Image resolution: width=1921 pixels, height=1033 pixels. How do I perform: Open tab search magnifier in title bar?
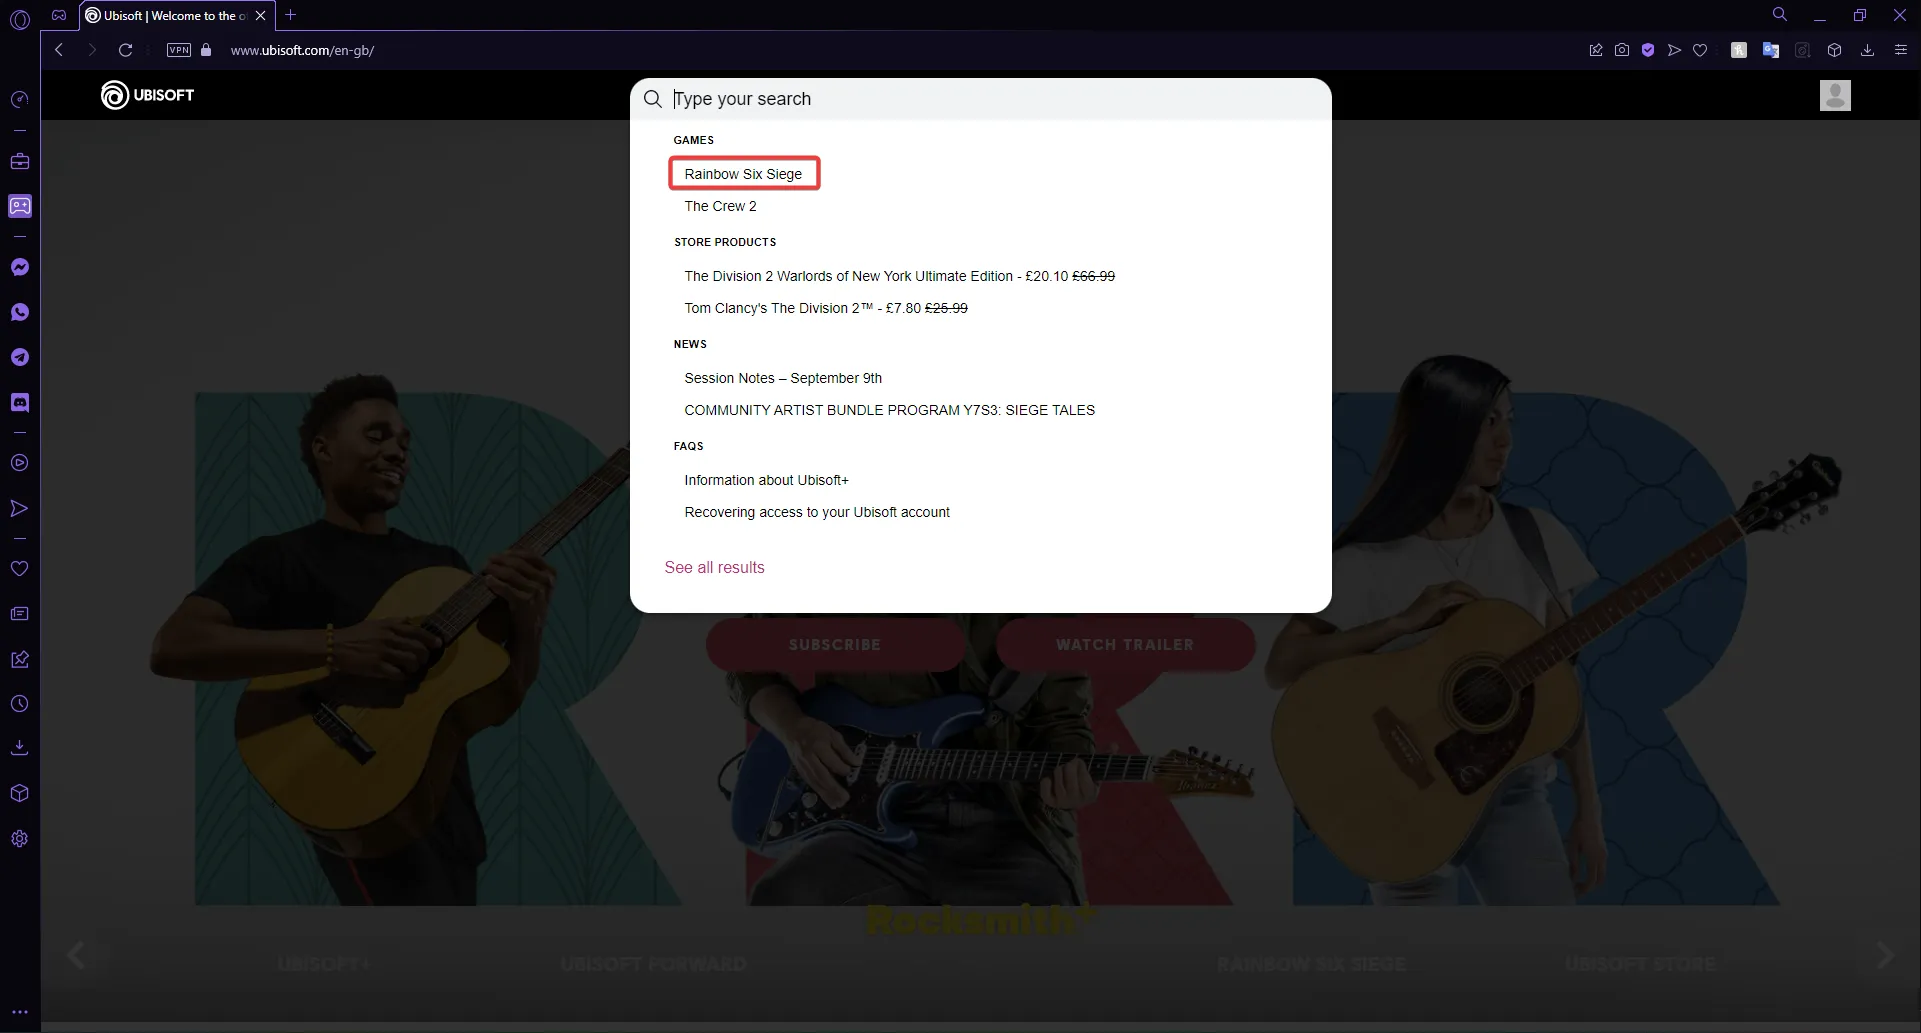[x=1780, y=14]
